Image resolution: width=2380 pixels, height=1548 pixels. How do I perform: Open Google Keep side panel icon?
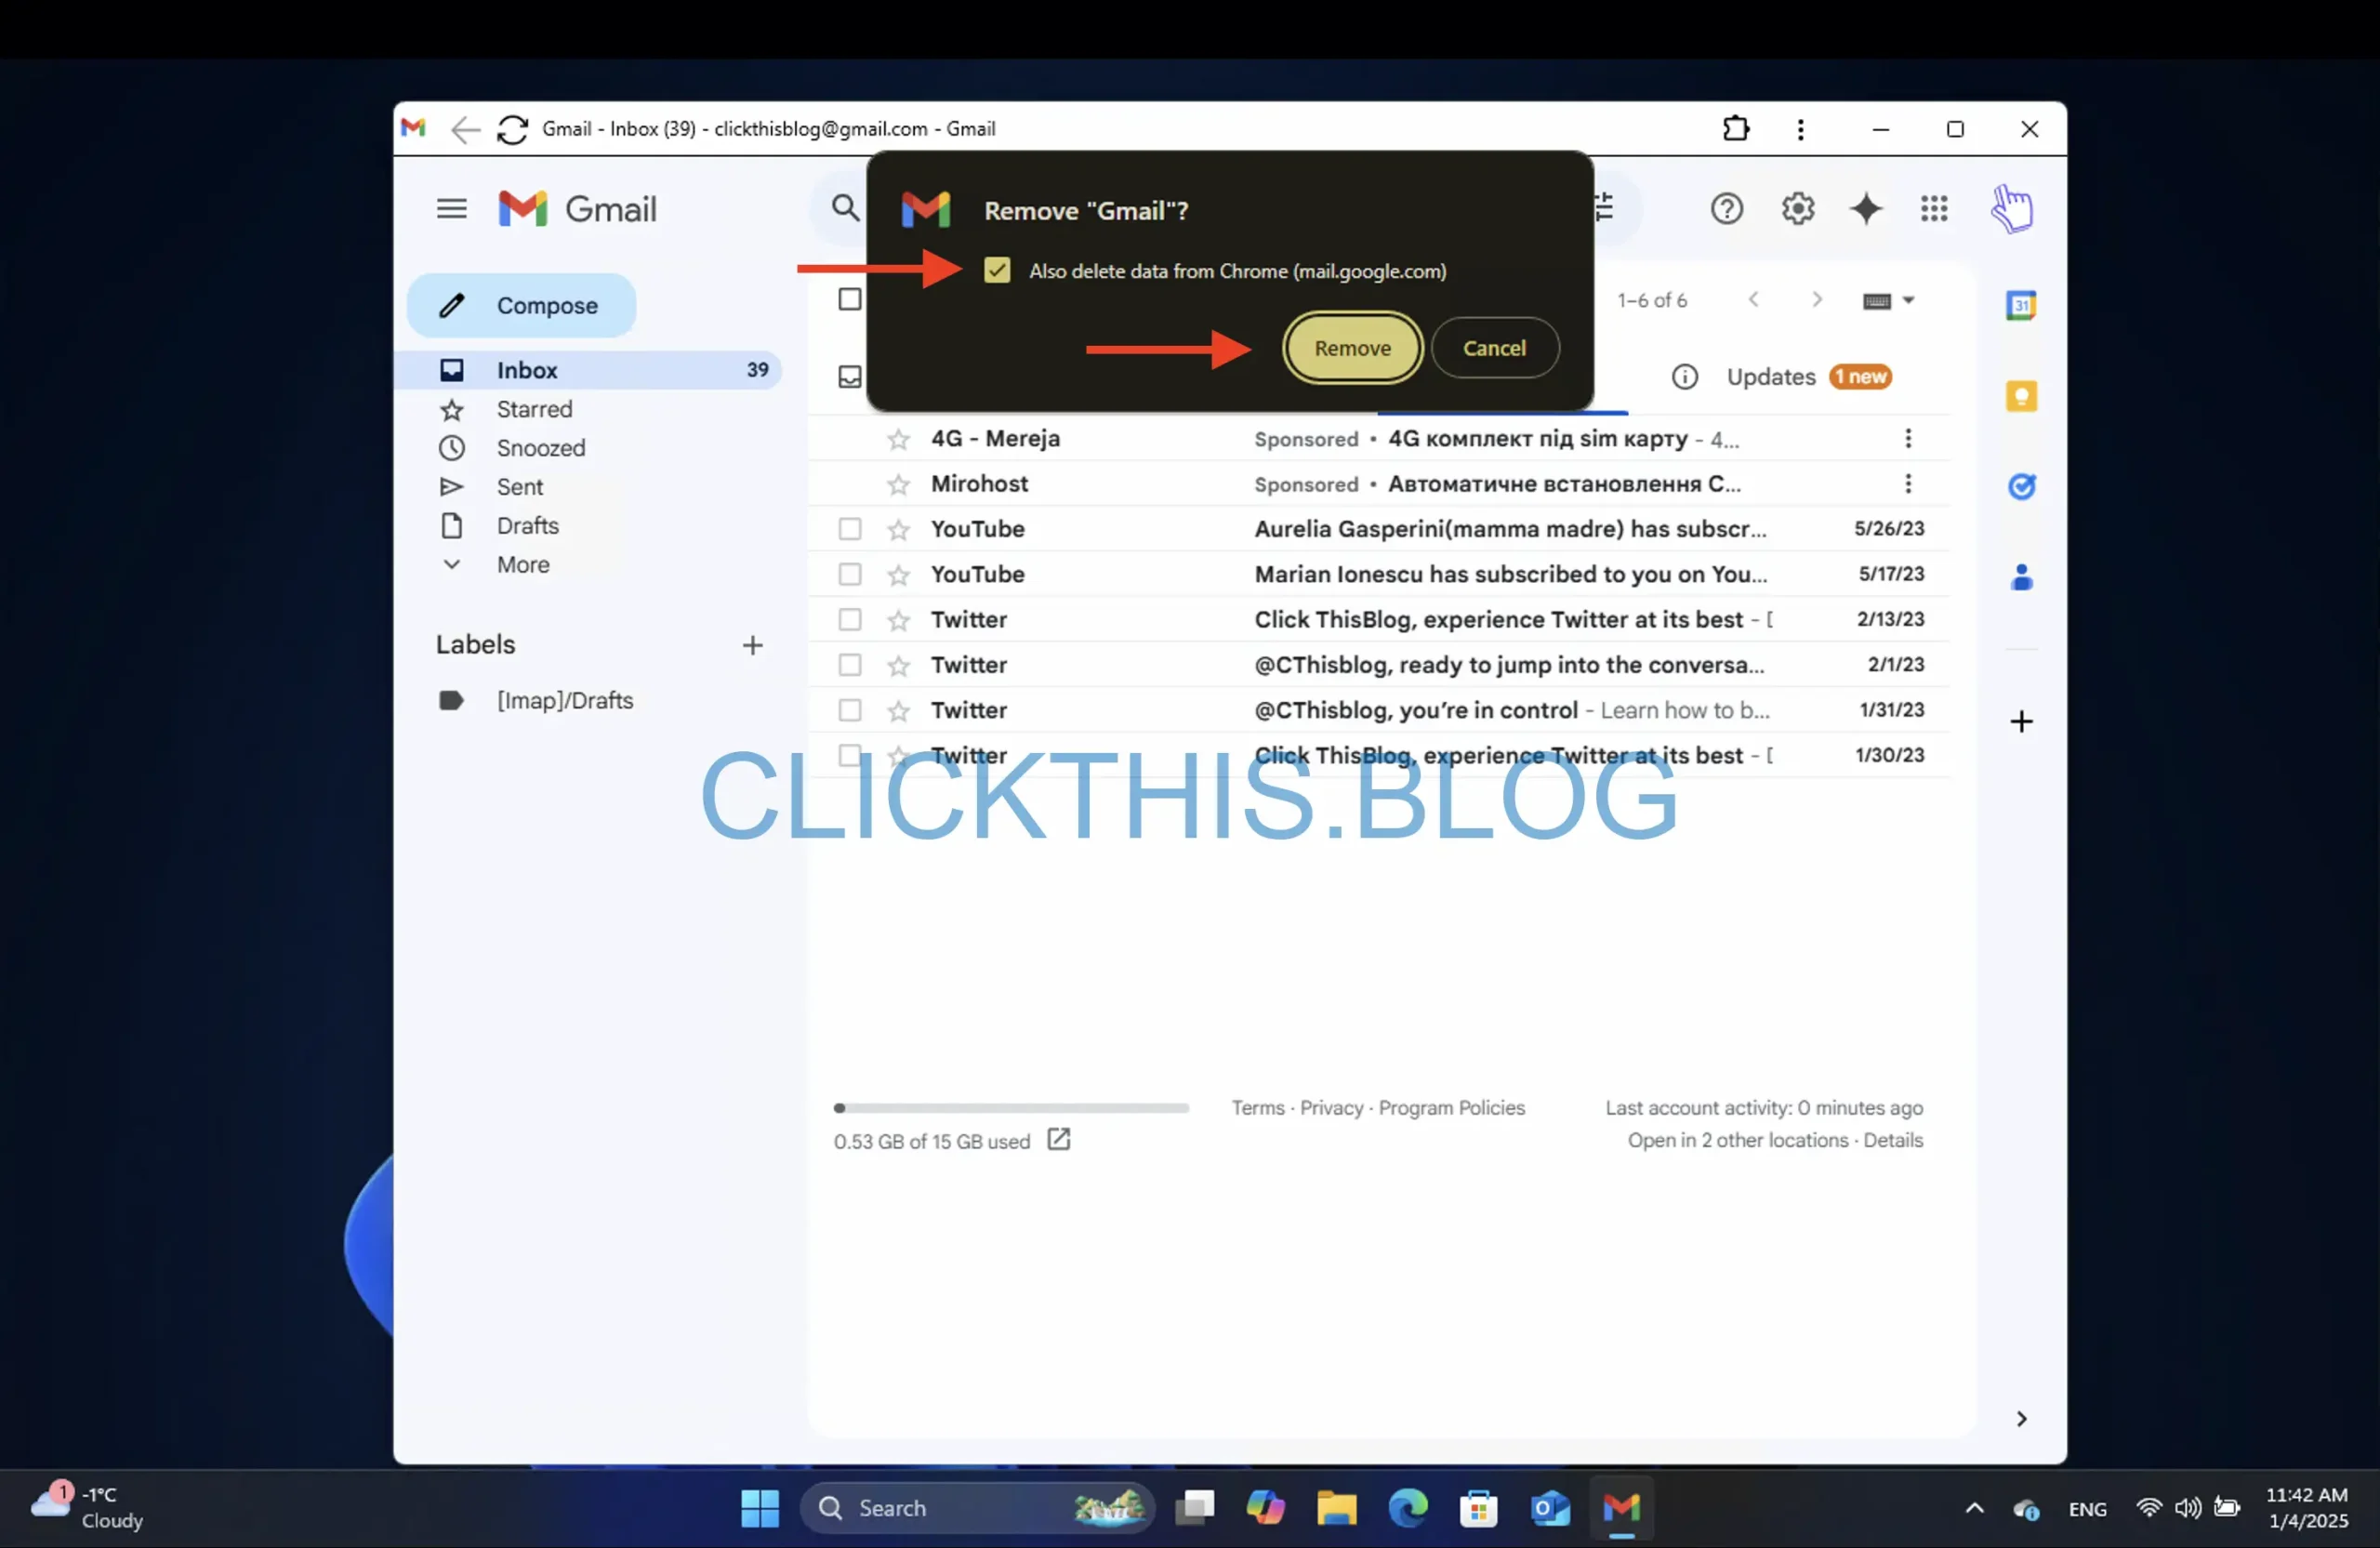click(2020, 396)
